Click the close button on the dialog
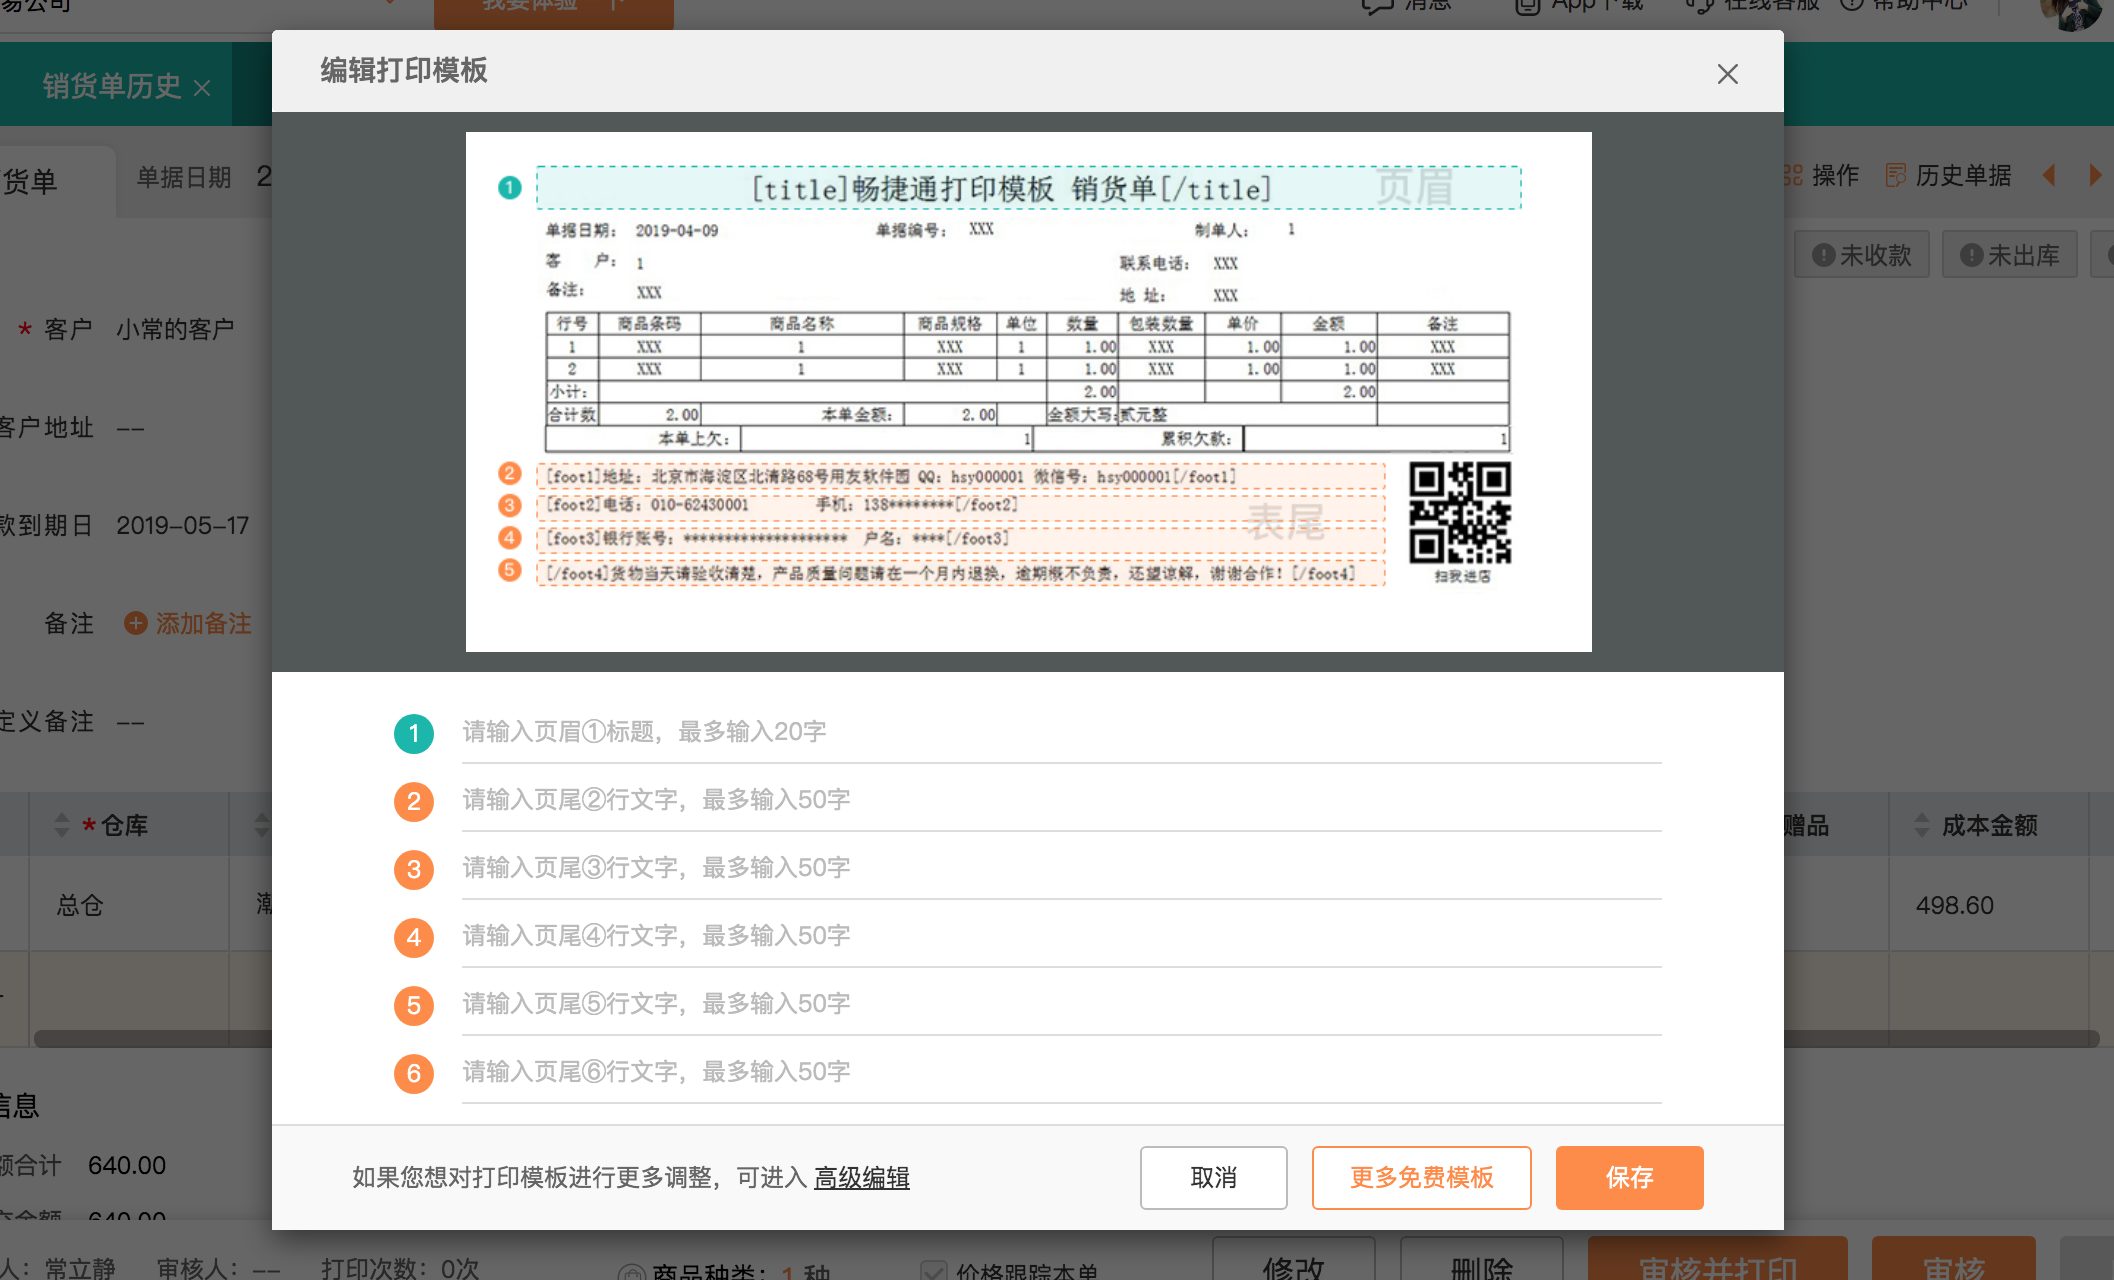The width and height of the screenshot is (2114, 1280). point(1727,74)
